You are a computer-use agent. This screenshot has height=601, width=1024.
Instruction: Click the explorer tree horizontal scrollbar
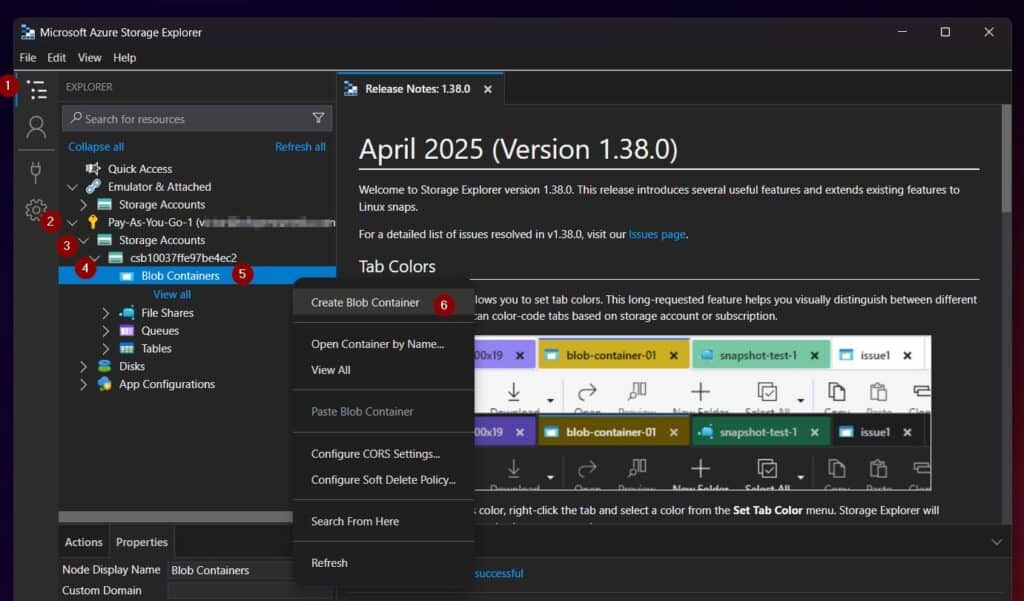[175, 517]
